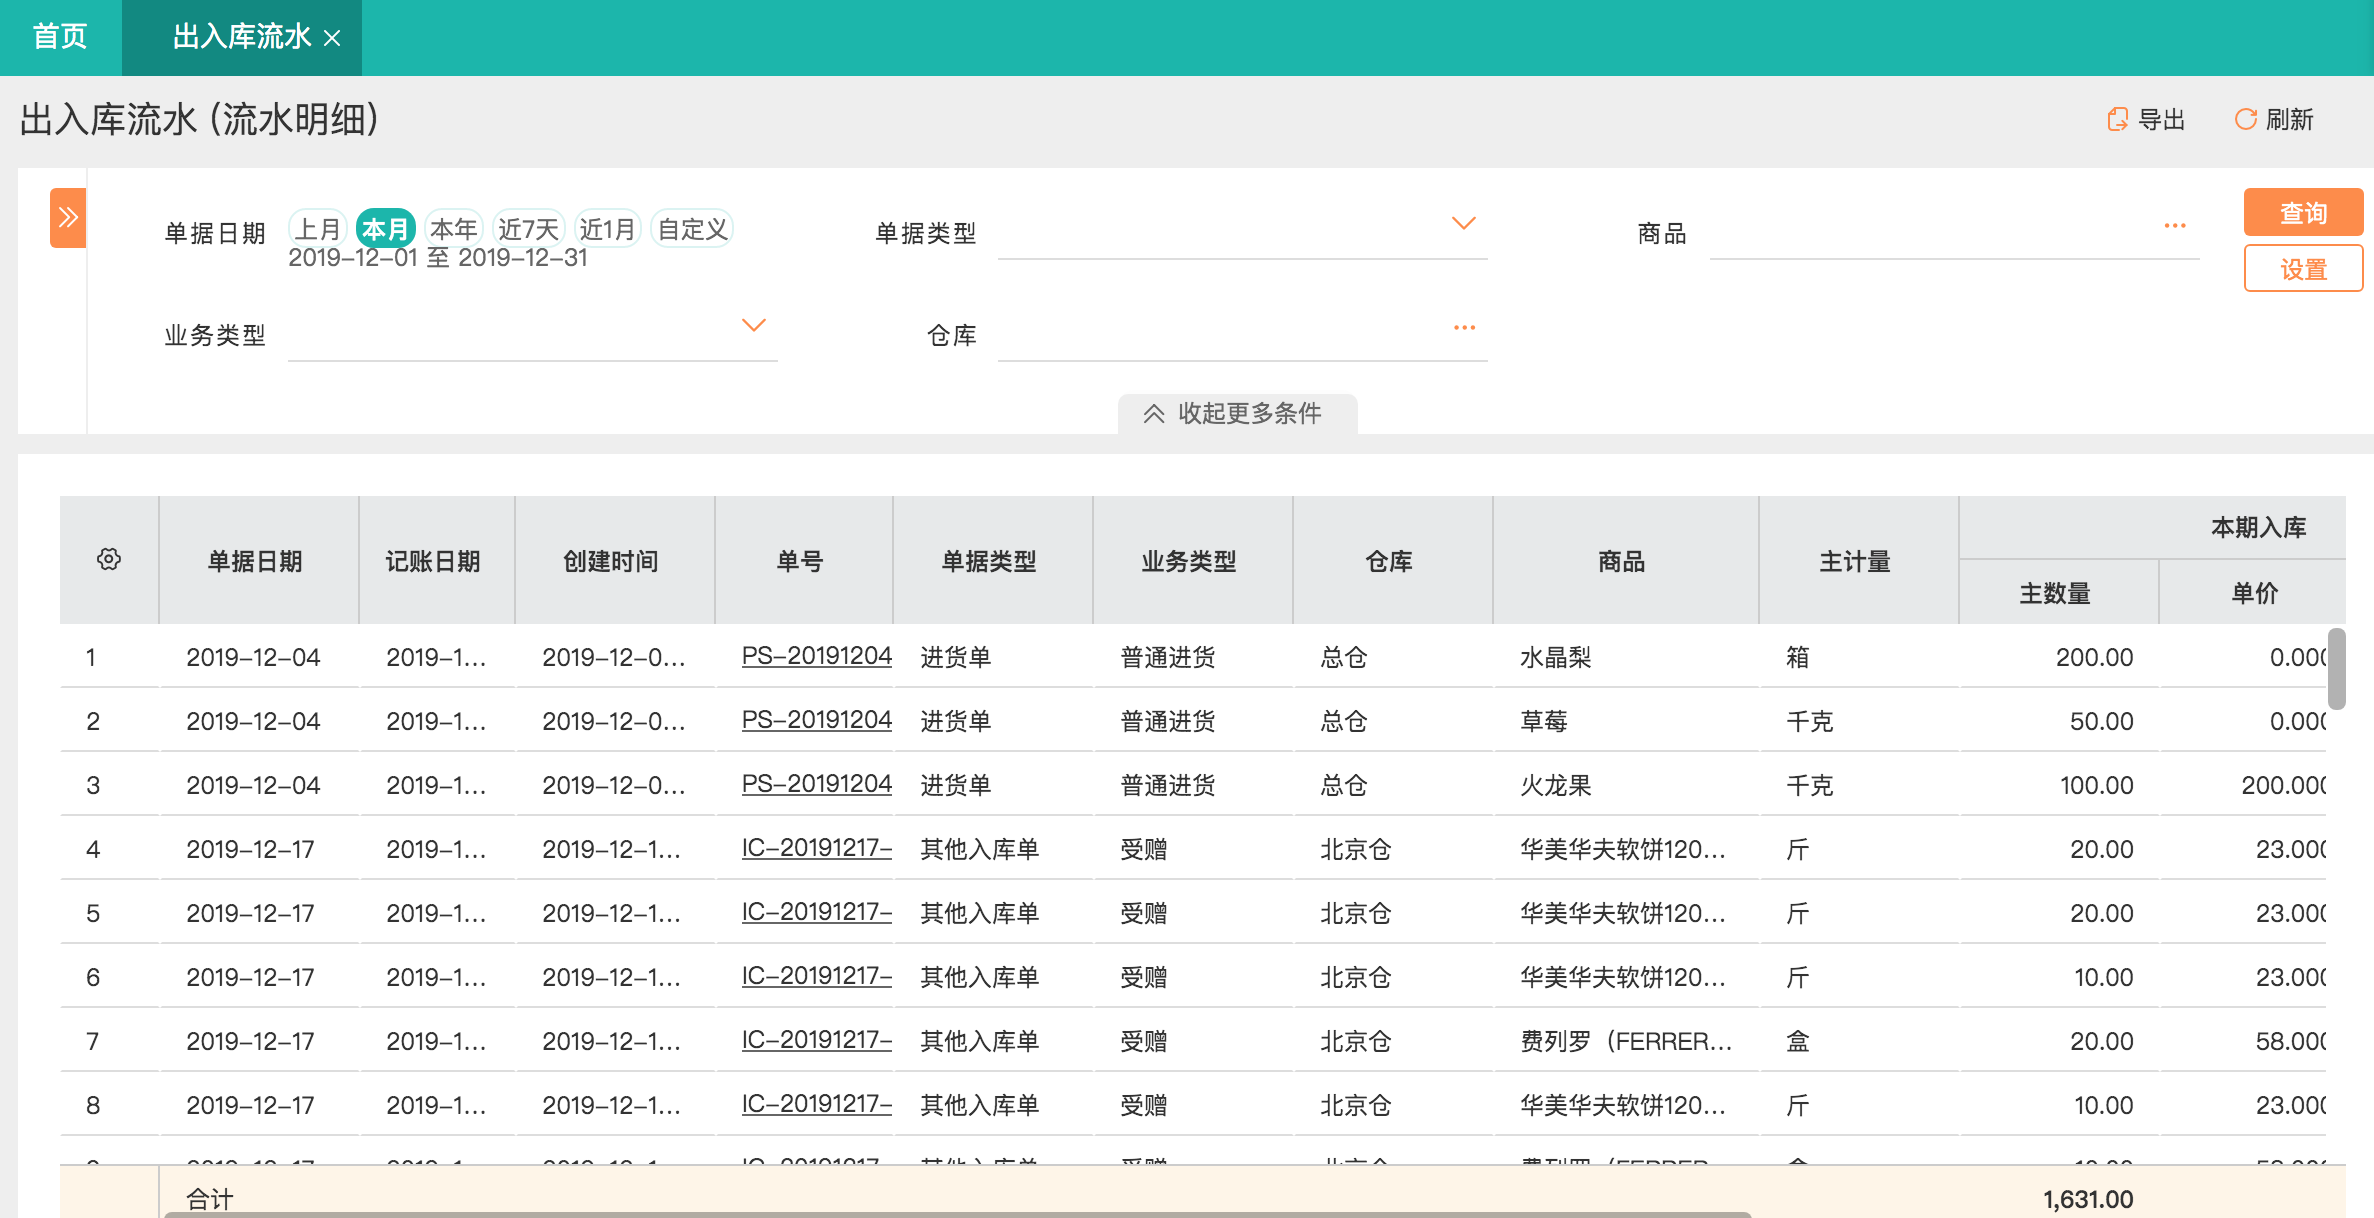The width and height of the screenshot is (2374, 1218).
Task: Expand the 单据类型 dropdown filter
Action: click(1459, 233)
